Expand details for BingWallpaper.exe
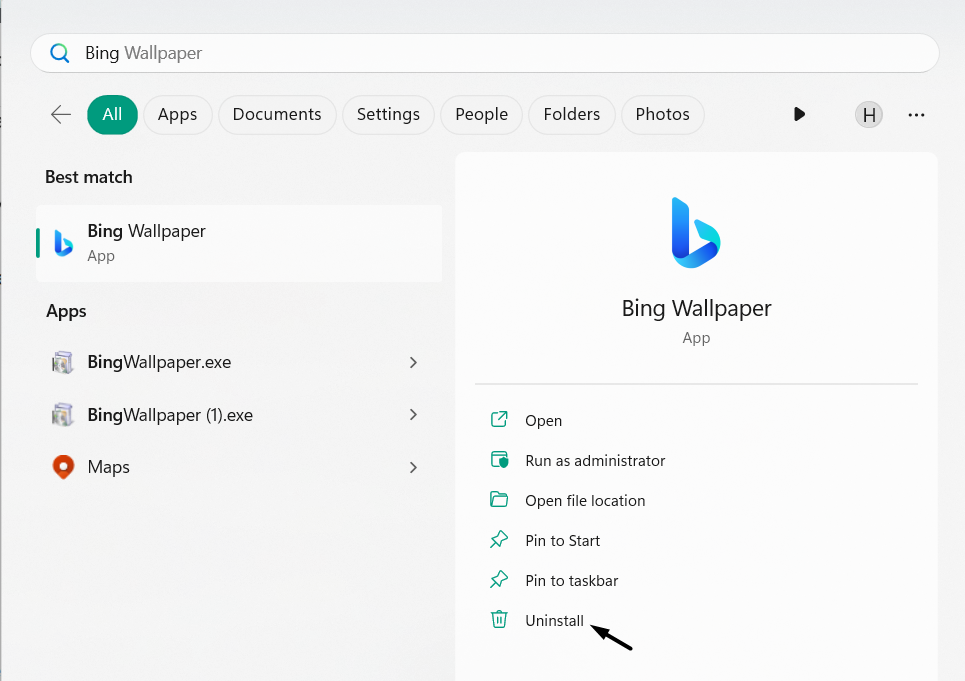 click(414, 363)
